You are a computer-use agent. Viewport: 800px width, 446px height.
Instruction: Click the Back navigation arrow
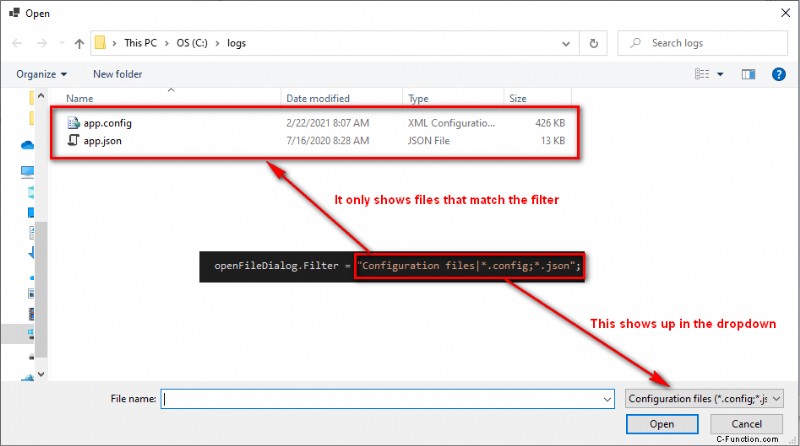click(16, 44)
